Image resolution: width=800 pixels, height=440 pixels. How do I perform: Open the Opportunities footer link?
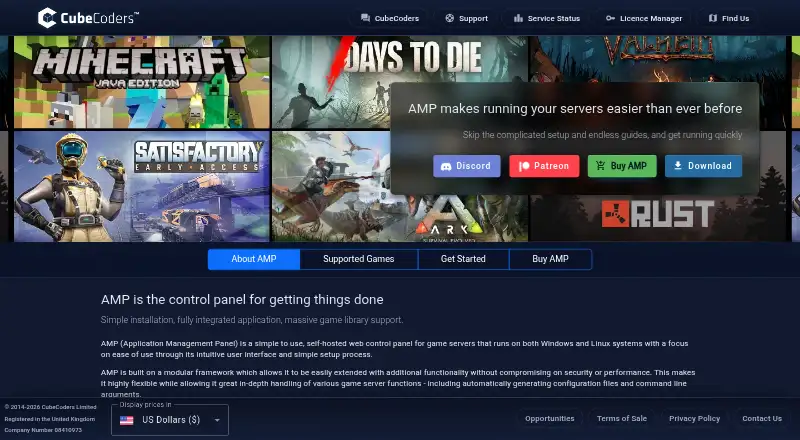[x=549, y=419]
